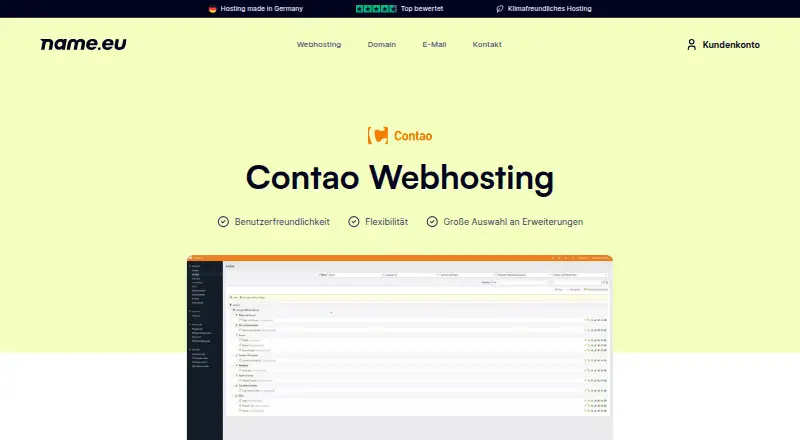Click the 'Benutzerfreundlichkeit' text

point(282,222)
